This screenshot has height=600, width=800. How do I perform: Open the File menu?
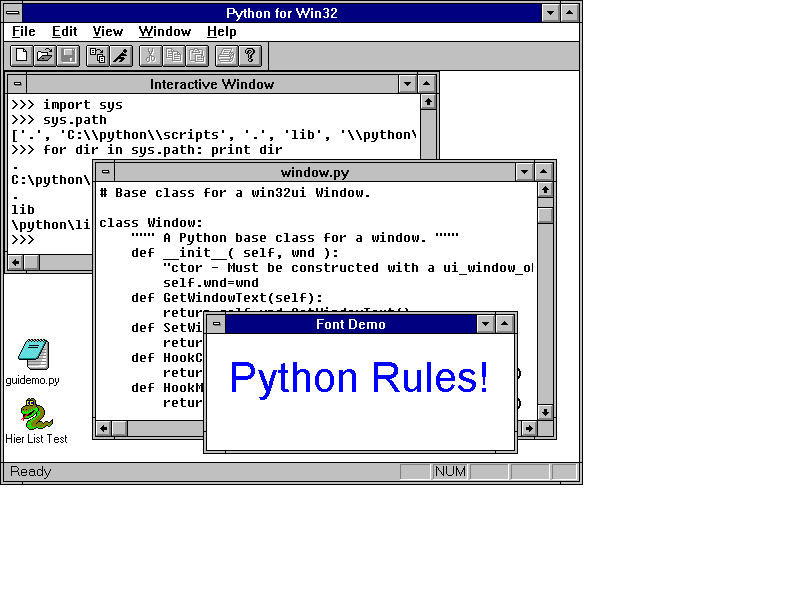[22, 31]
